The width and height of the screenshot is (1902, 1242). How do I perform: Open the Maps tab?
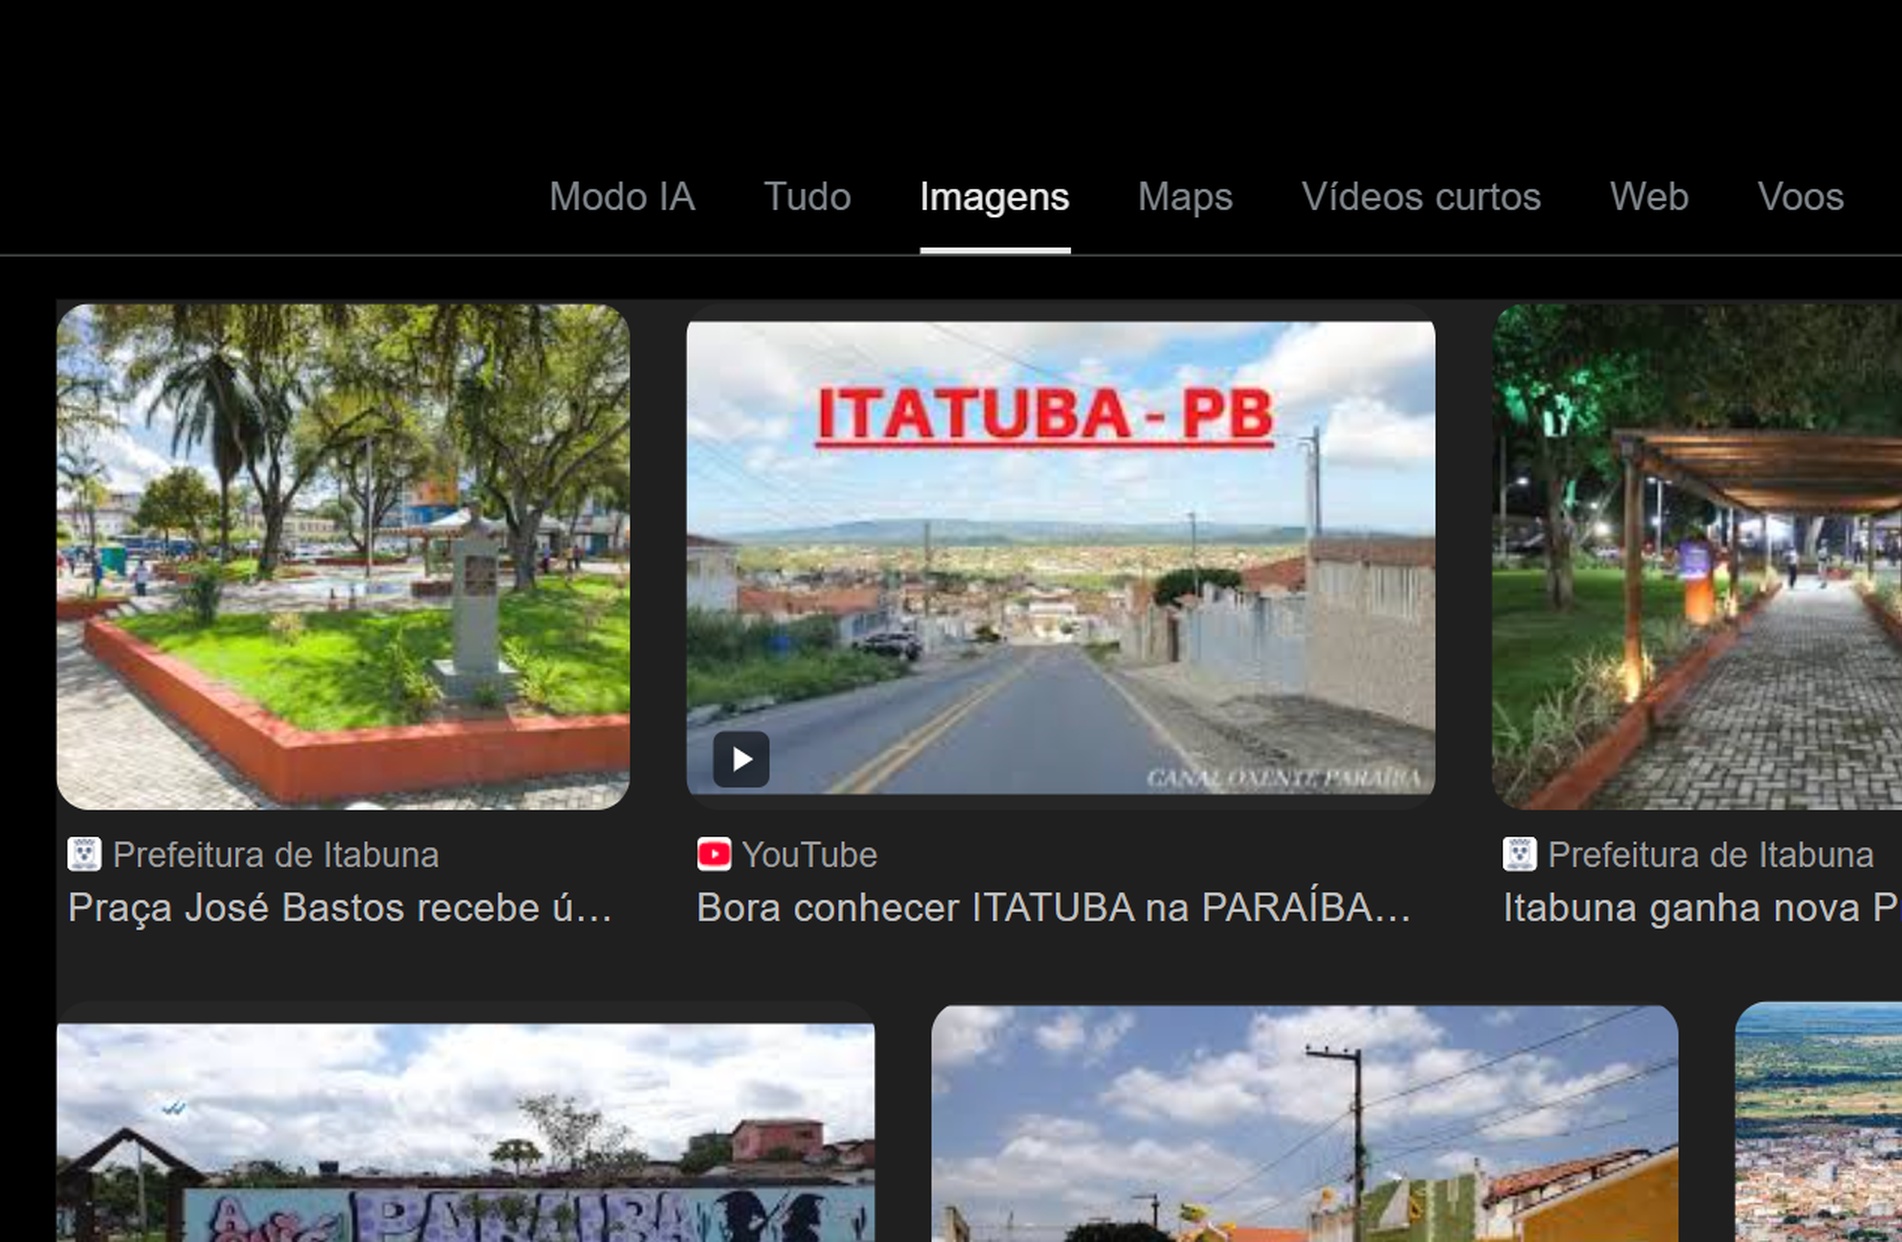[x=1185, y=197]
